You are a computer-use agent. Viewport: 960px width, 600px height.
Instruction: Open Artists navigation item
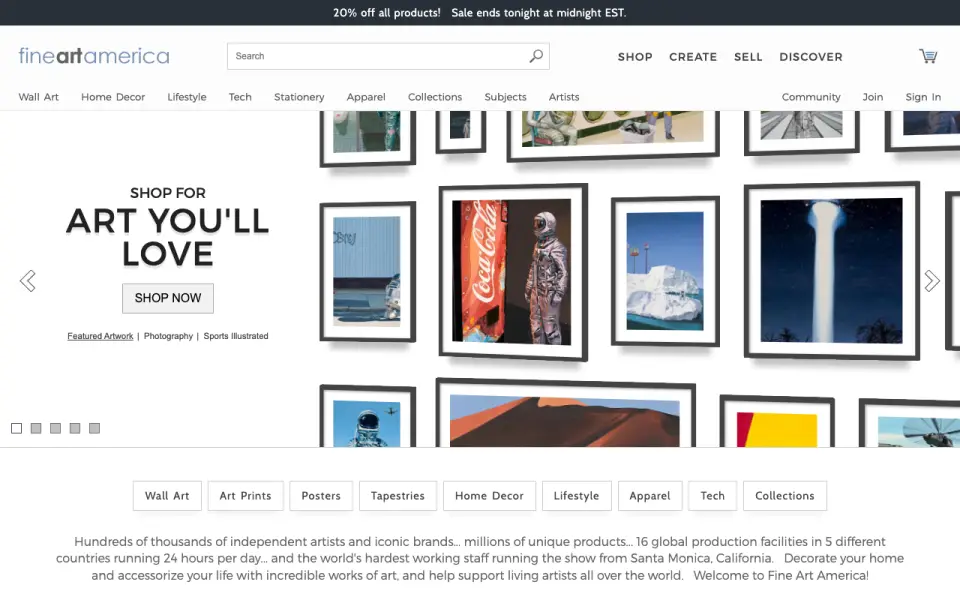(x=564, y=97)
